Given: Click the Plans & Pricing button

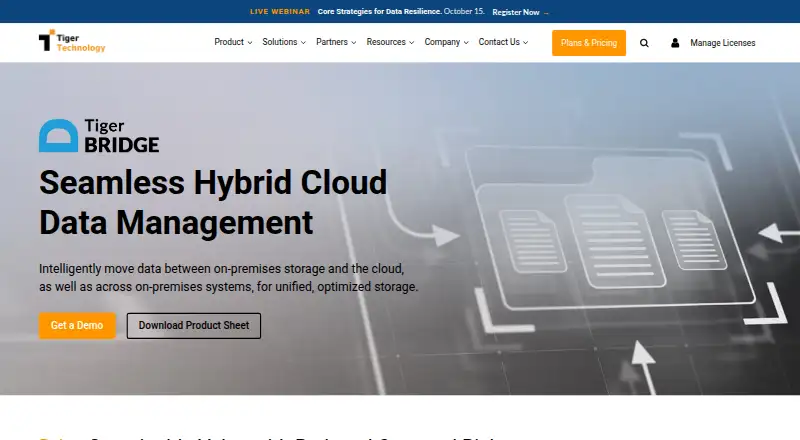Looking at the screenshot, I should (589, 43).
